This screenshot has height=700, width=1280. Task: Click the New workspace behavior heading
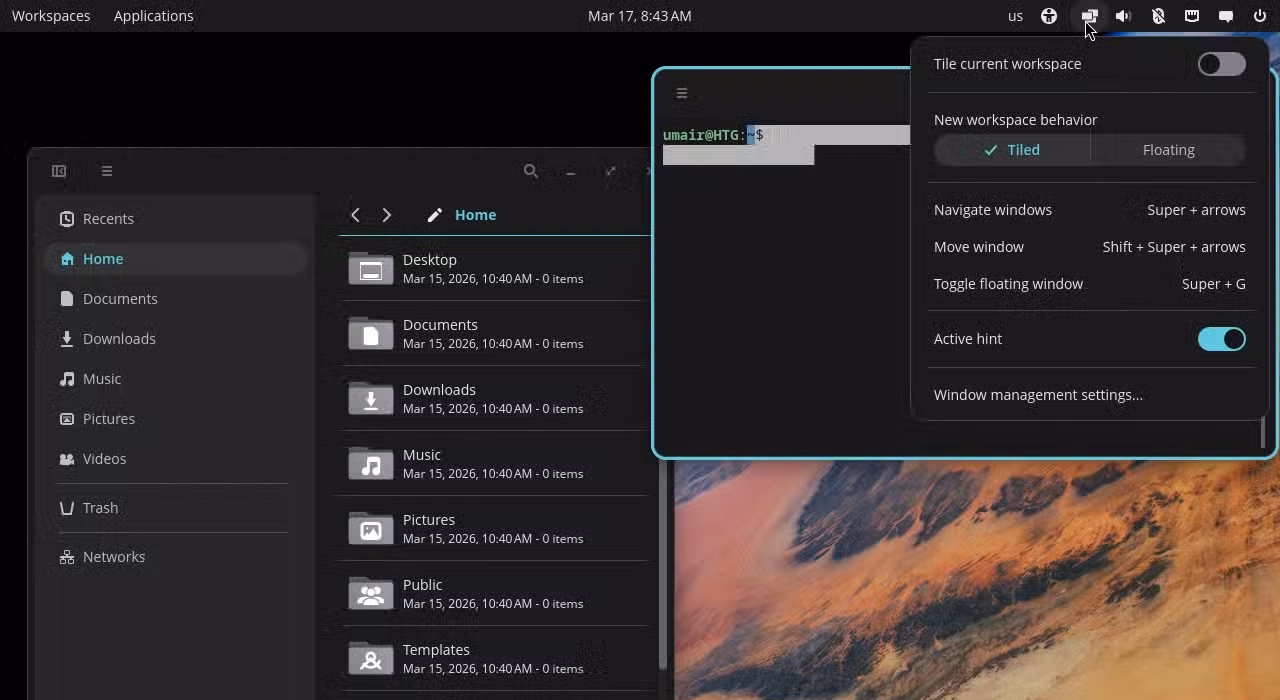click(1016, 120)
